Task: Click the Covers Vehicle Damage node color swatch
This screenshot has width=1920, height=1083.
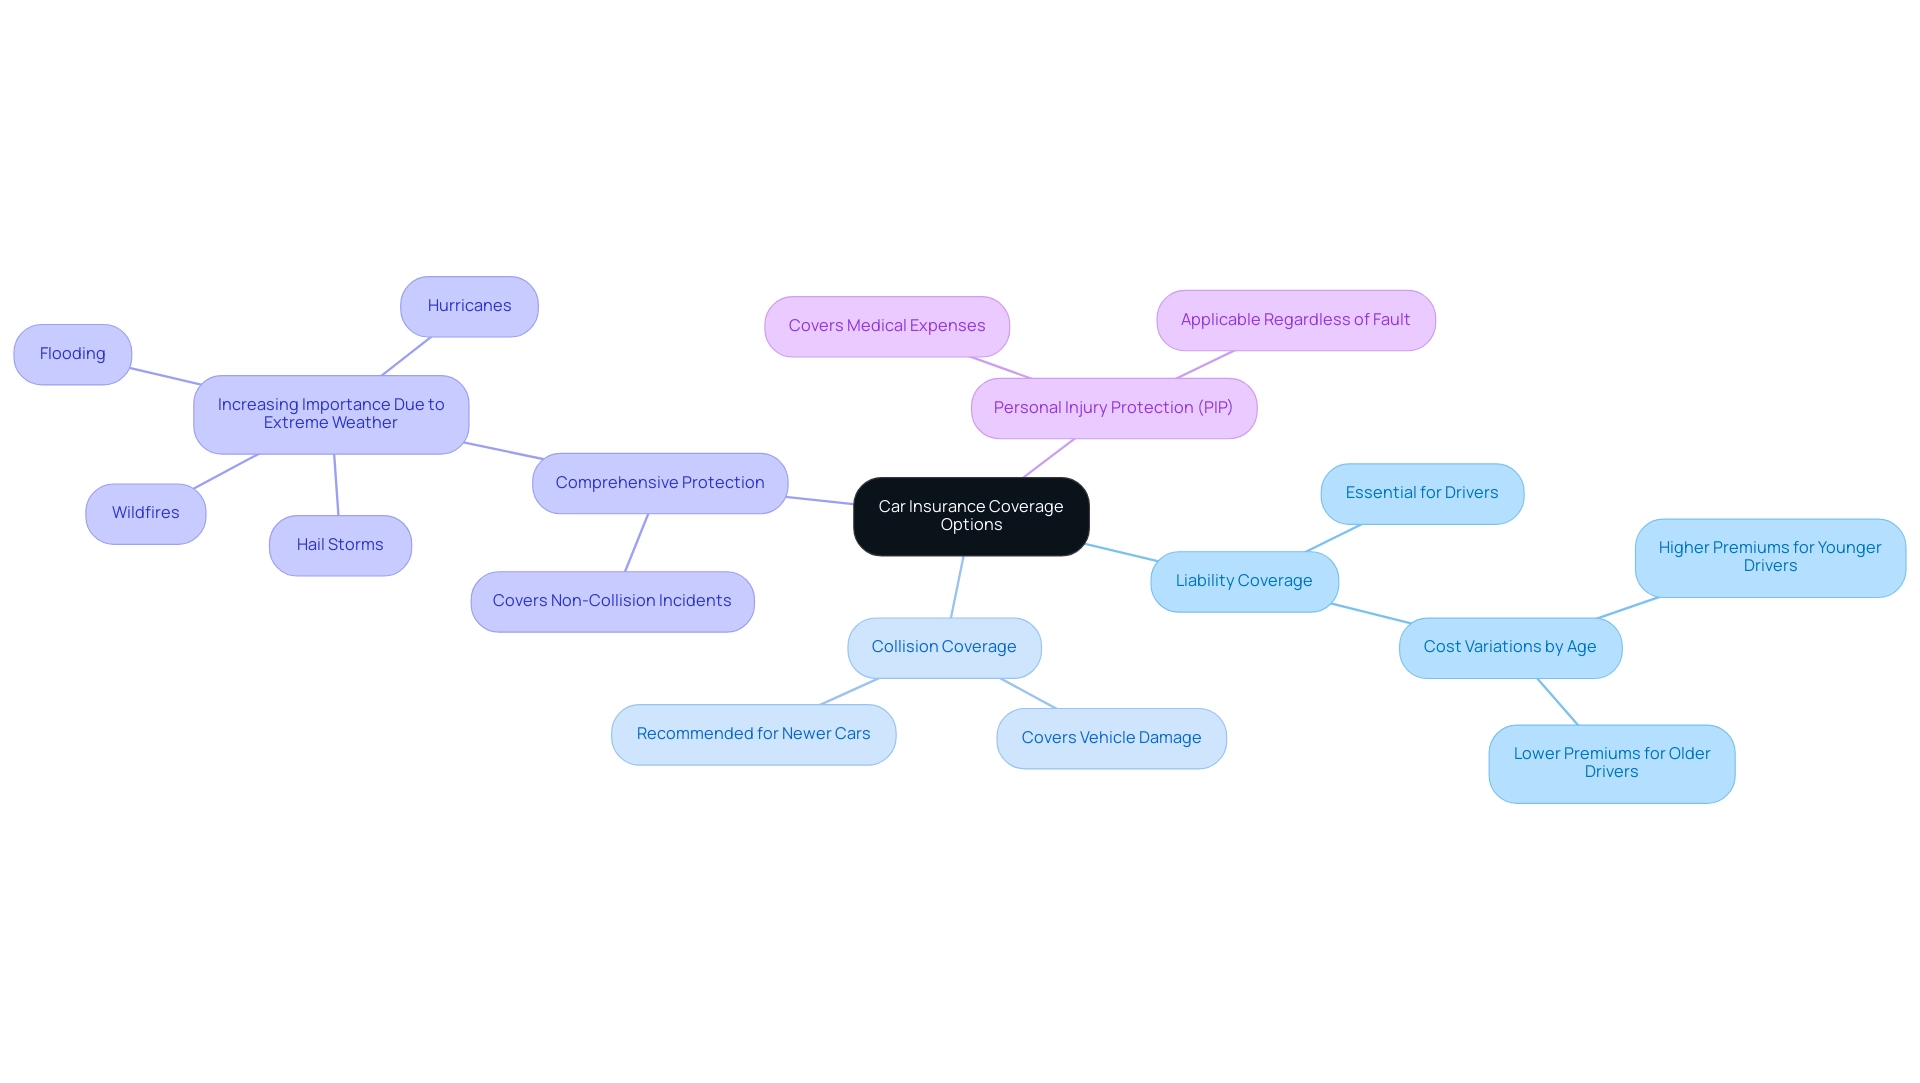Action: 1110,737
